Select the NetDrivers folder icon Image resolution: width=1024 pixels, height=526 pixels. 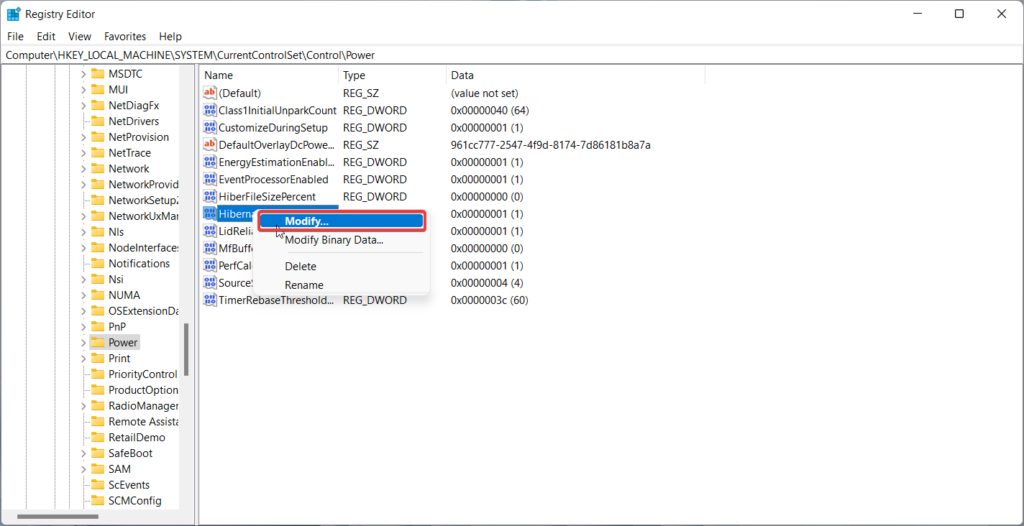[97, 121]
